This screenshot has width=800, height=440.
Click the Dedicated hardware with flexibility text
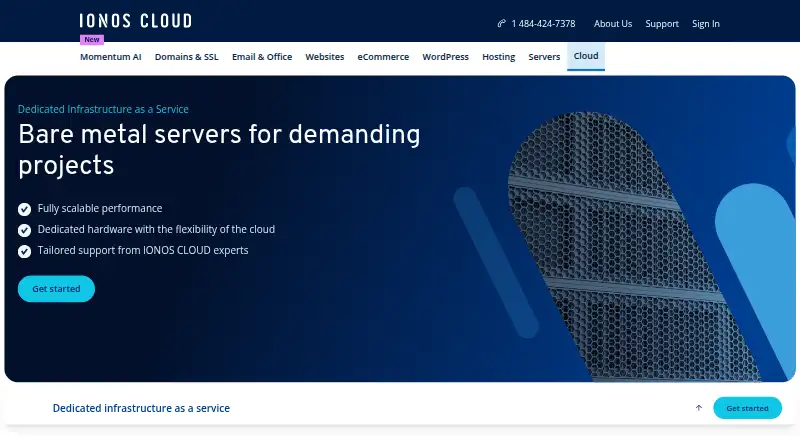pyautogui.click(x=156, y=229)
